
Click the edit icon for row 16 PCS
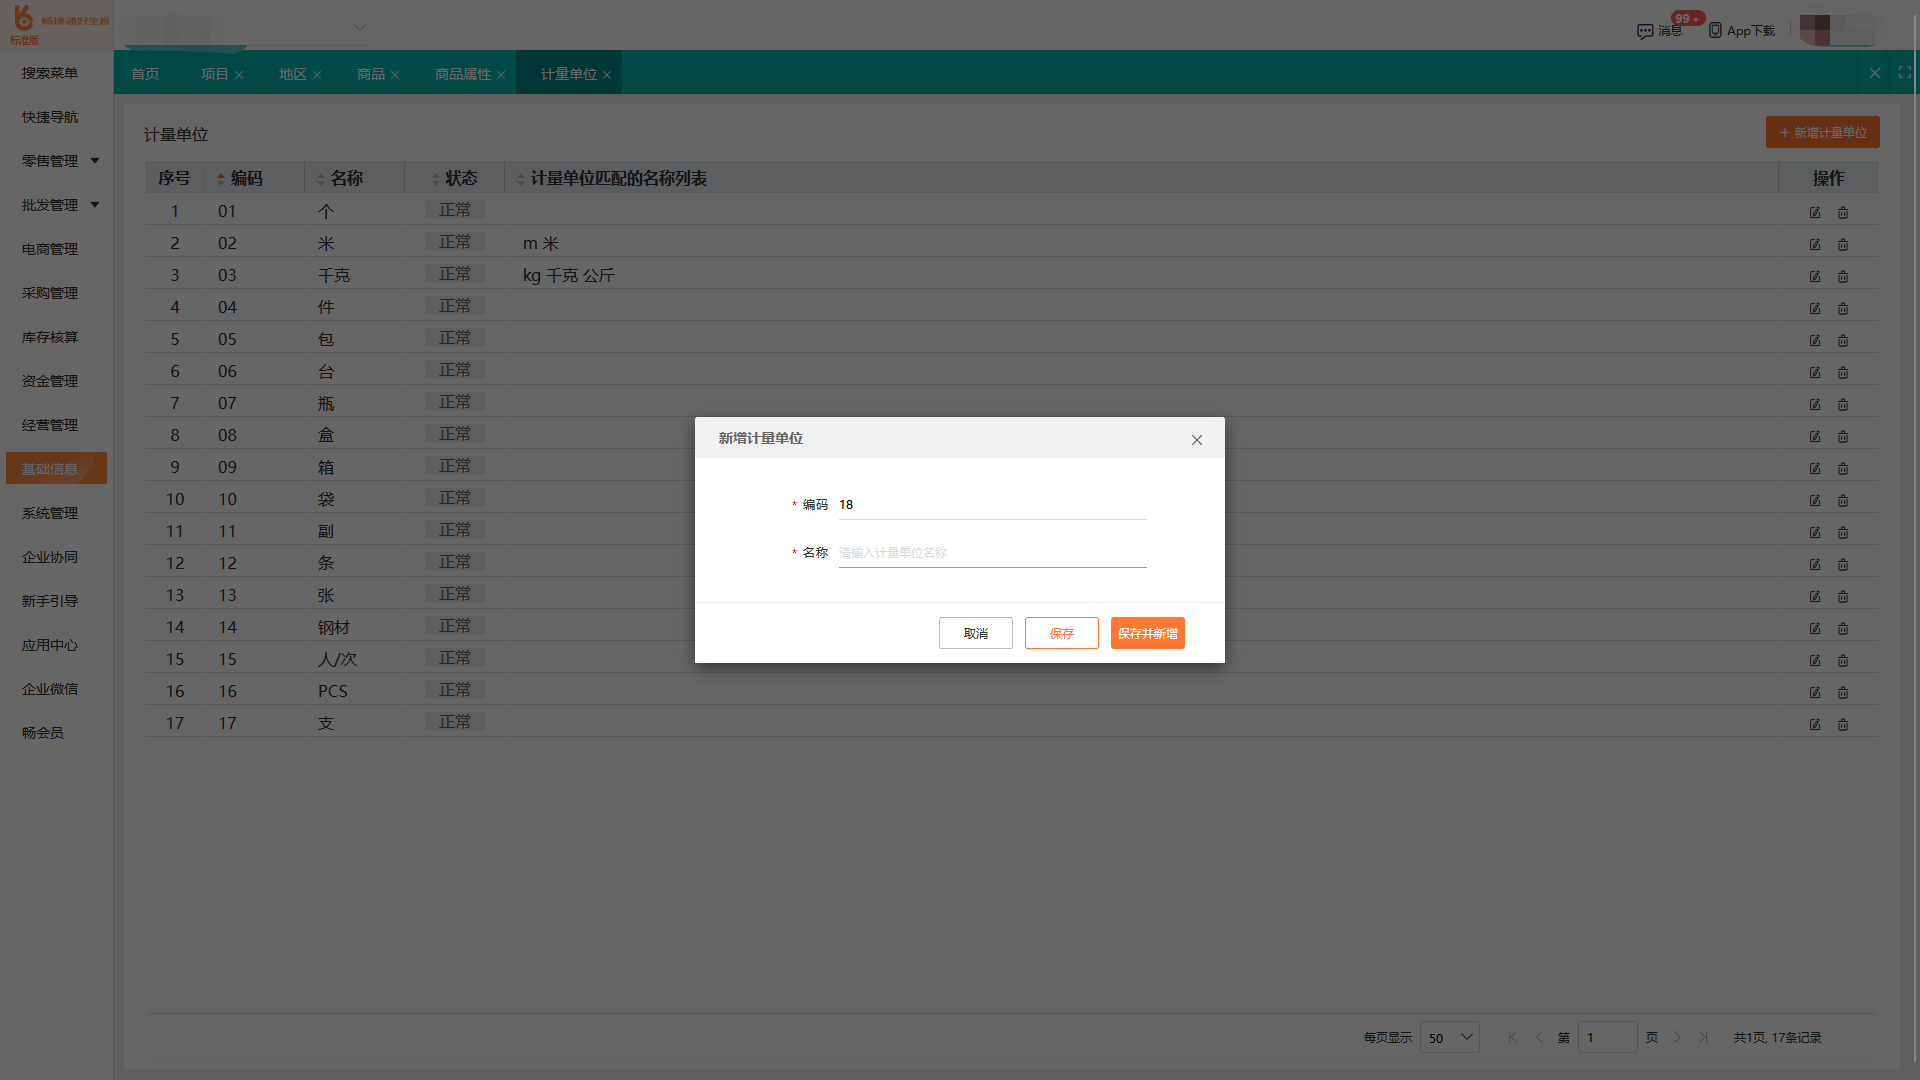tap(1815, 691)
